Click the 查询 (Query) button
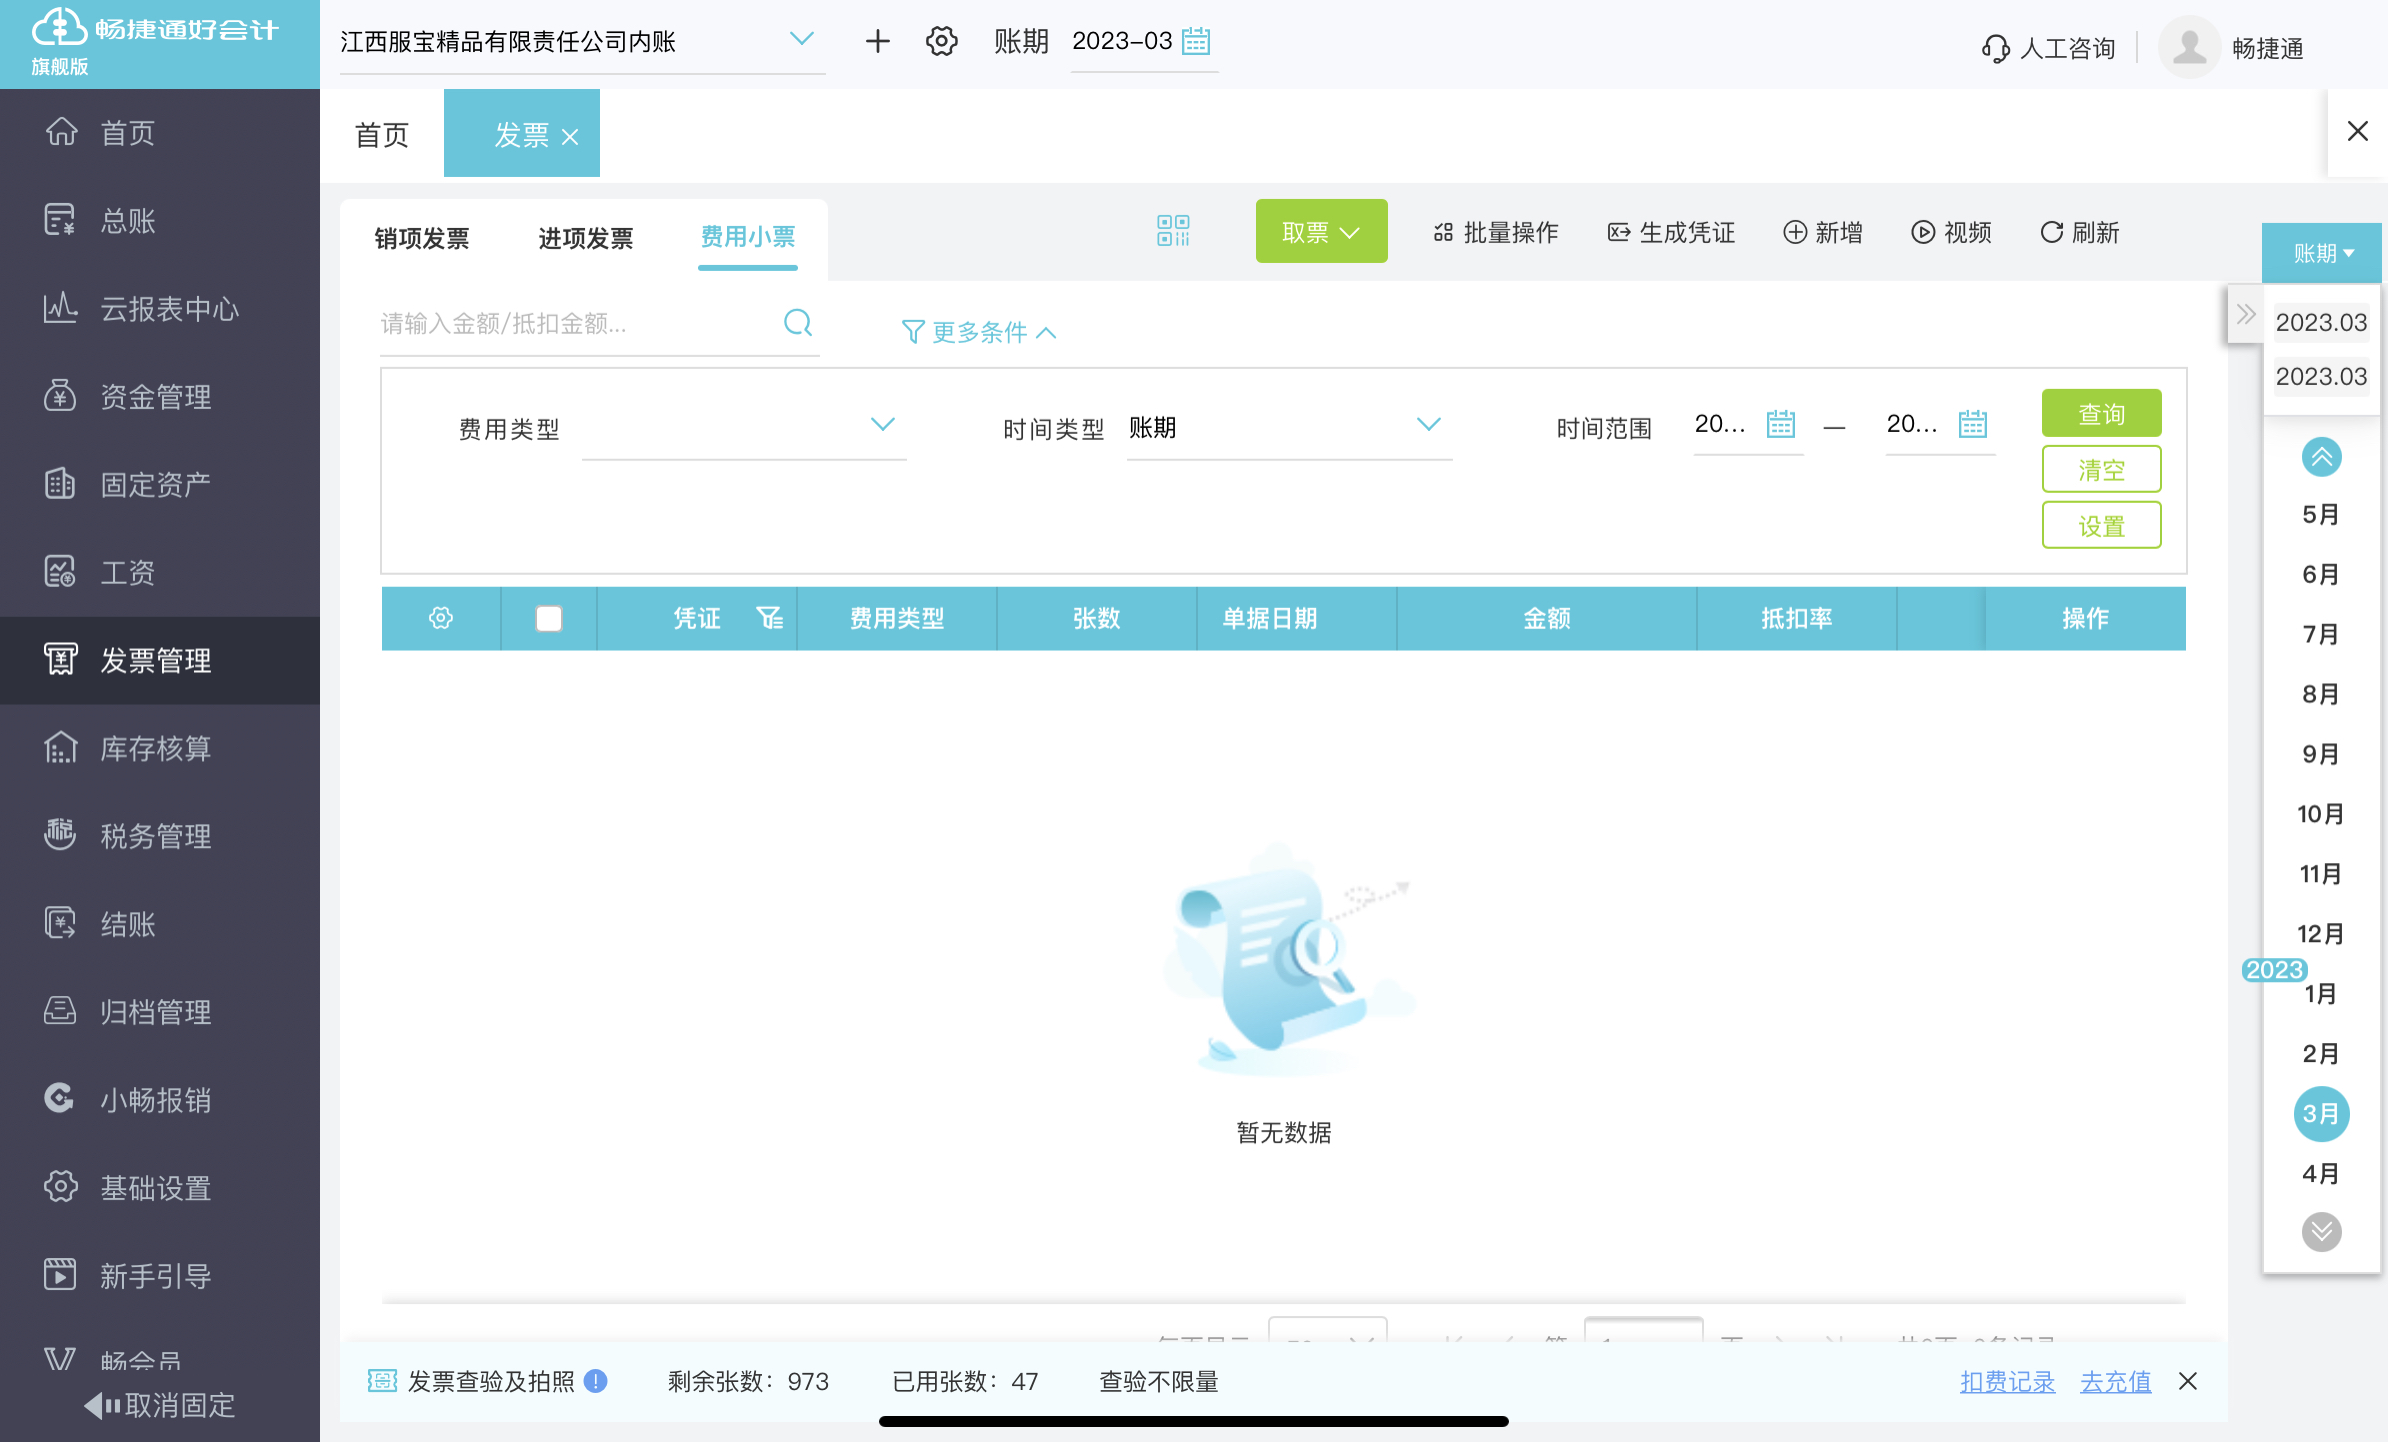This screenshot has width=2388, height=1442. (x=2101, y=413)
